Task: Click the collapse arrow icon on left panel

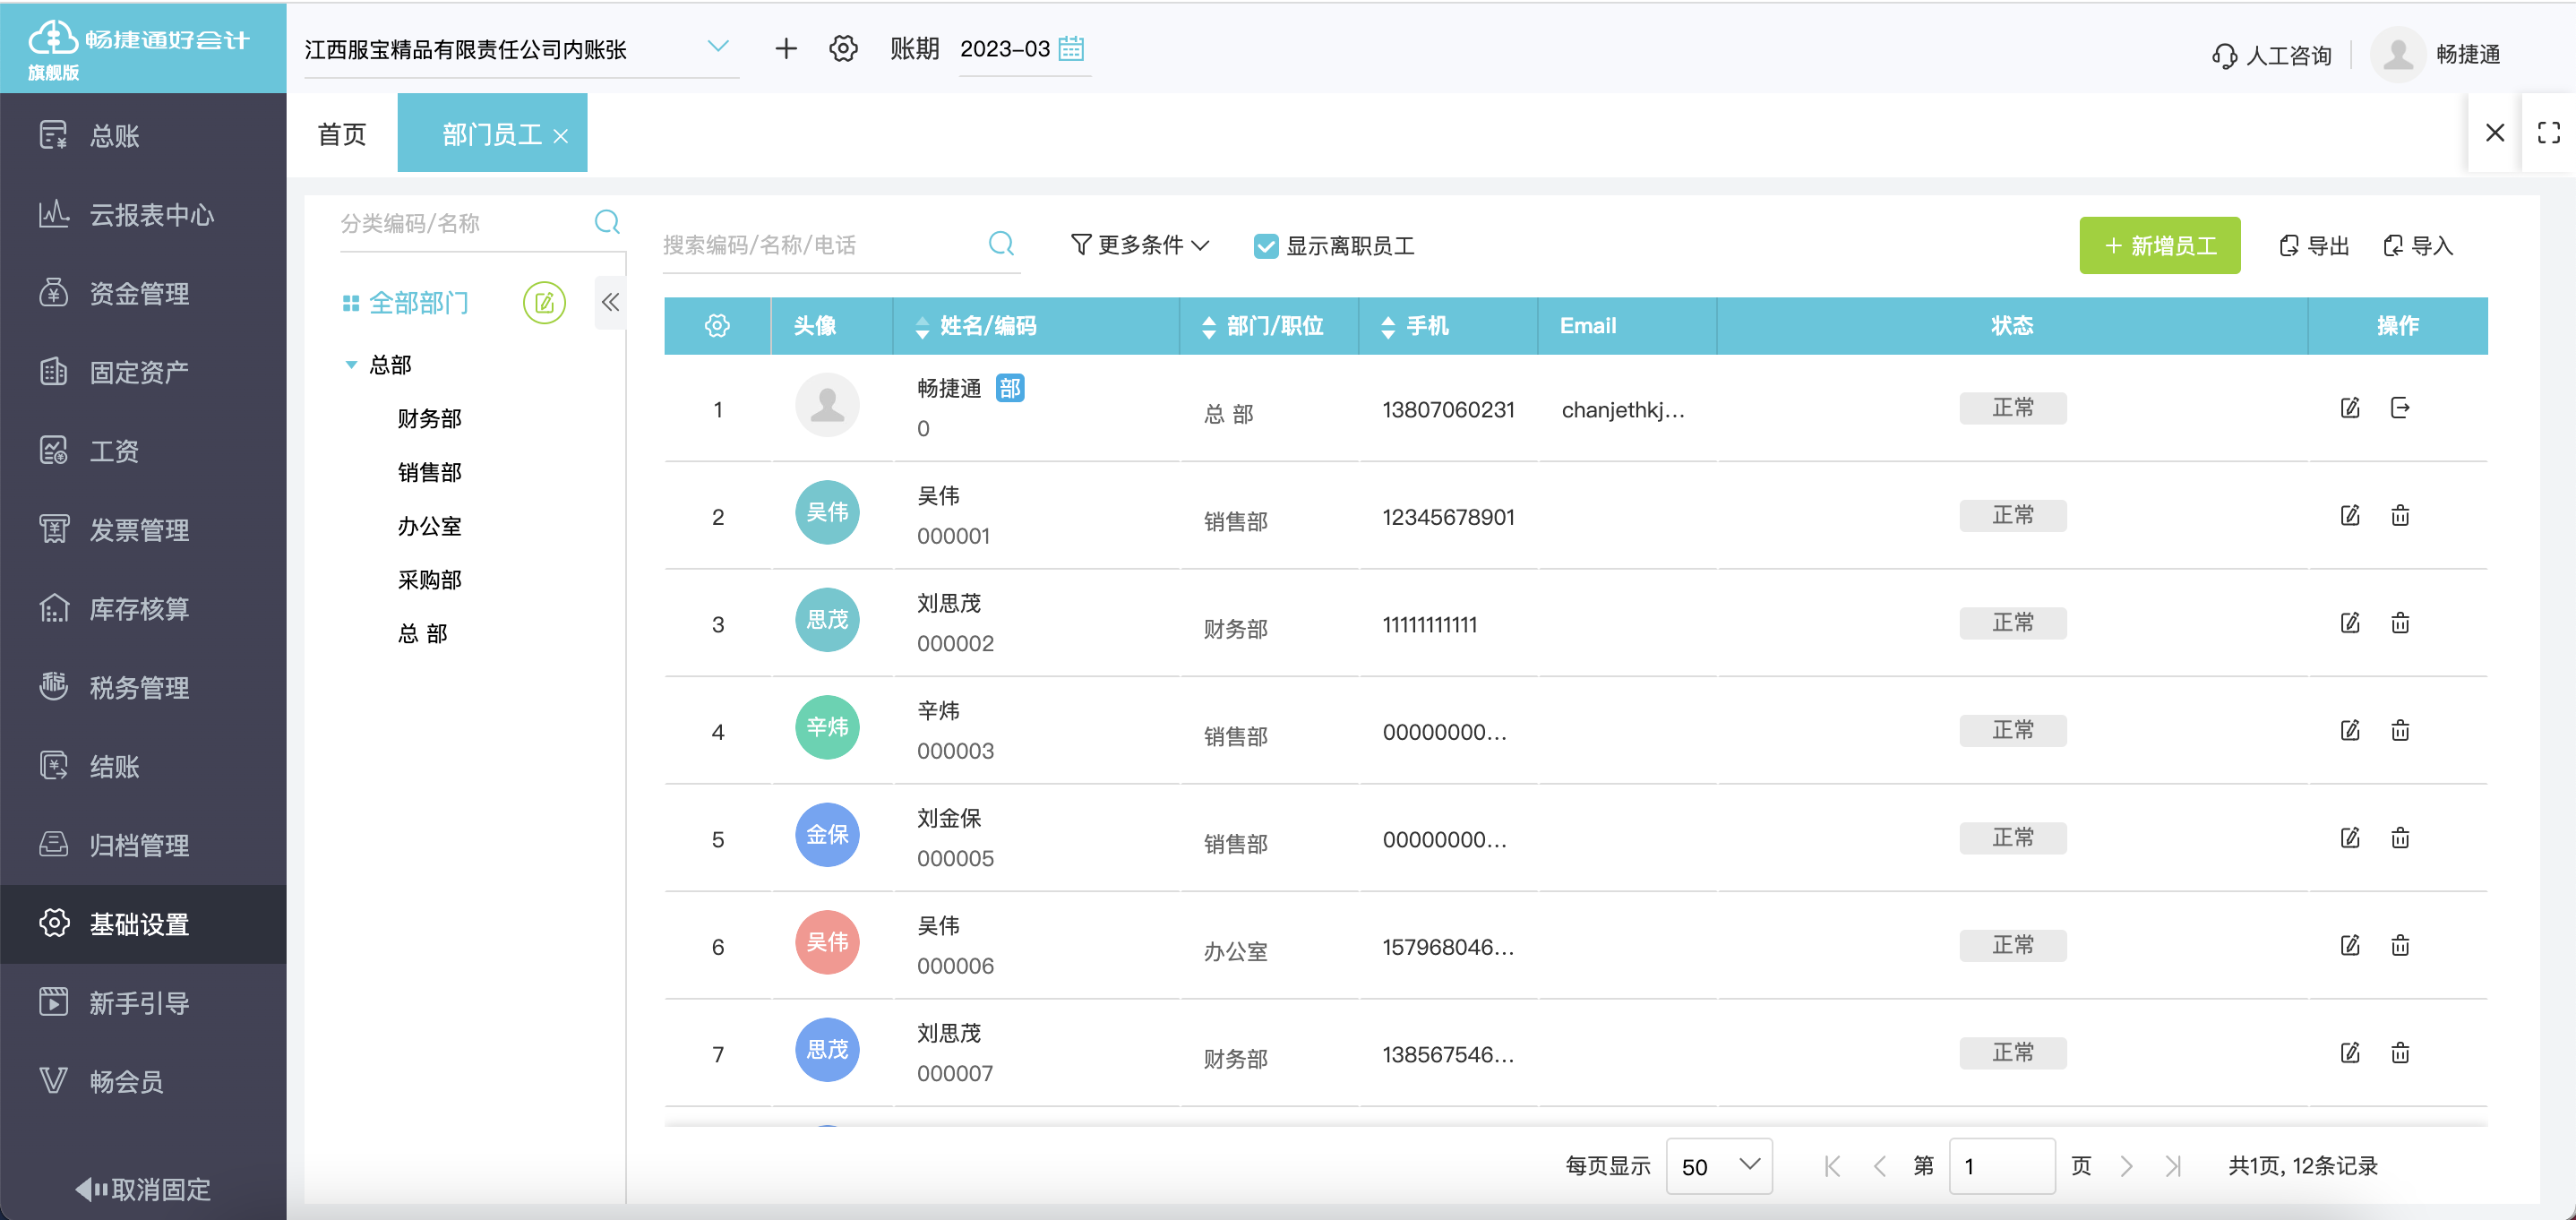Action: [608, 302]
